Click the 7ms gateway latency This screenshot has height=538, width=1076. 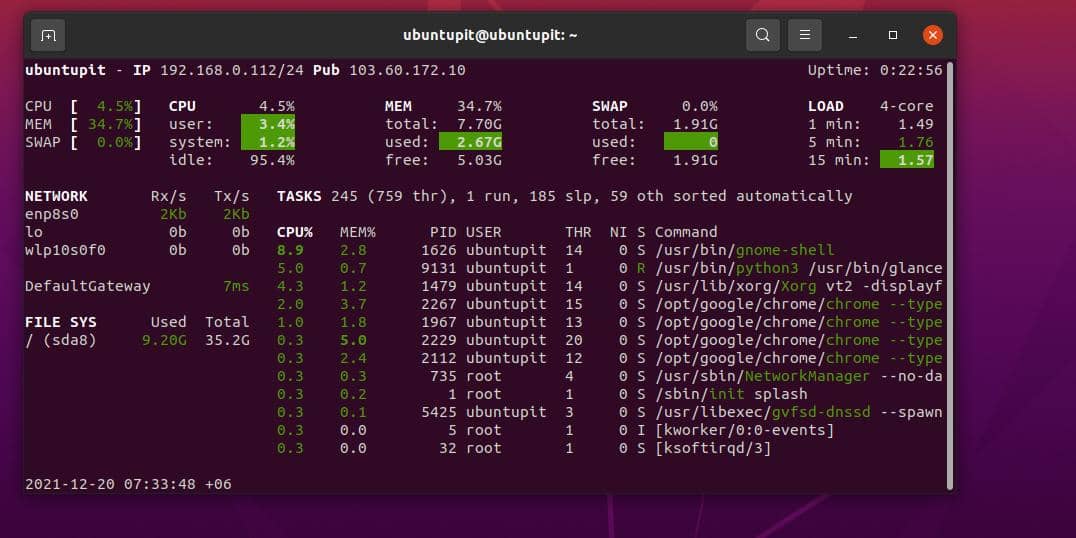236,286
